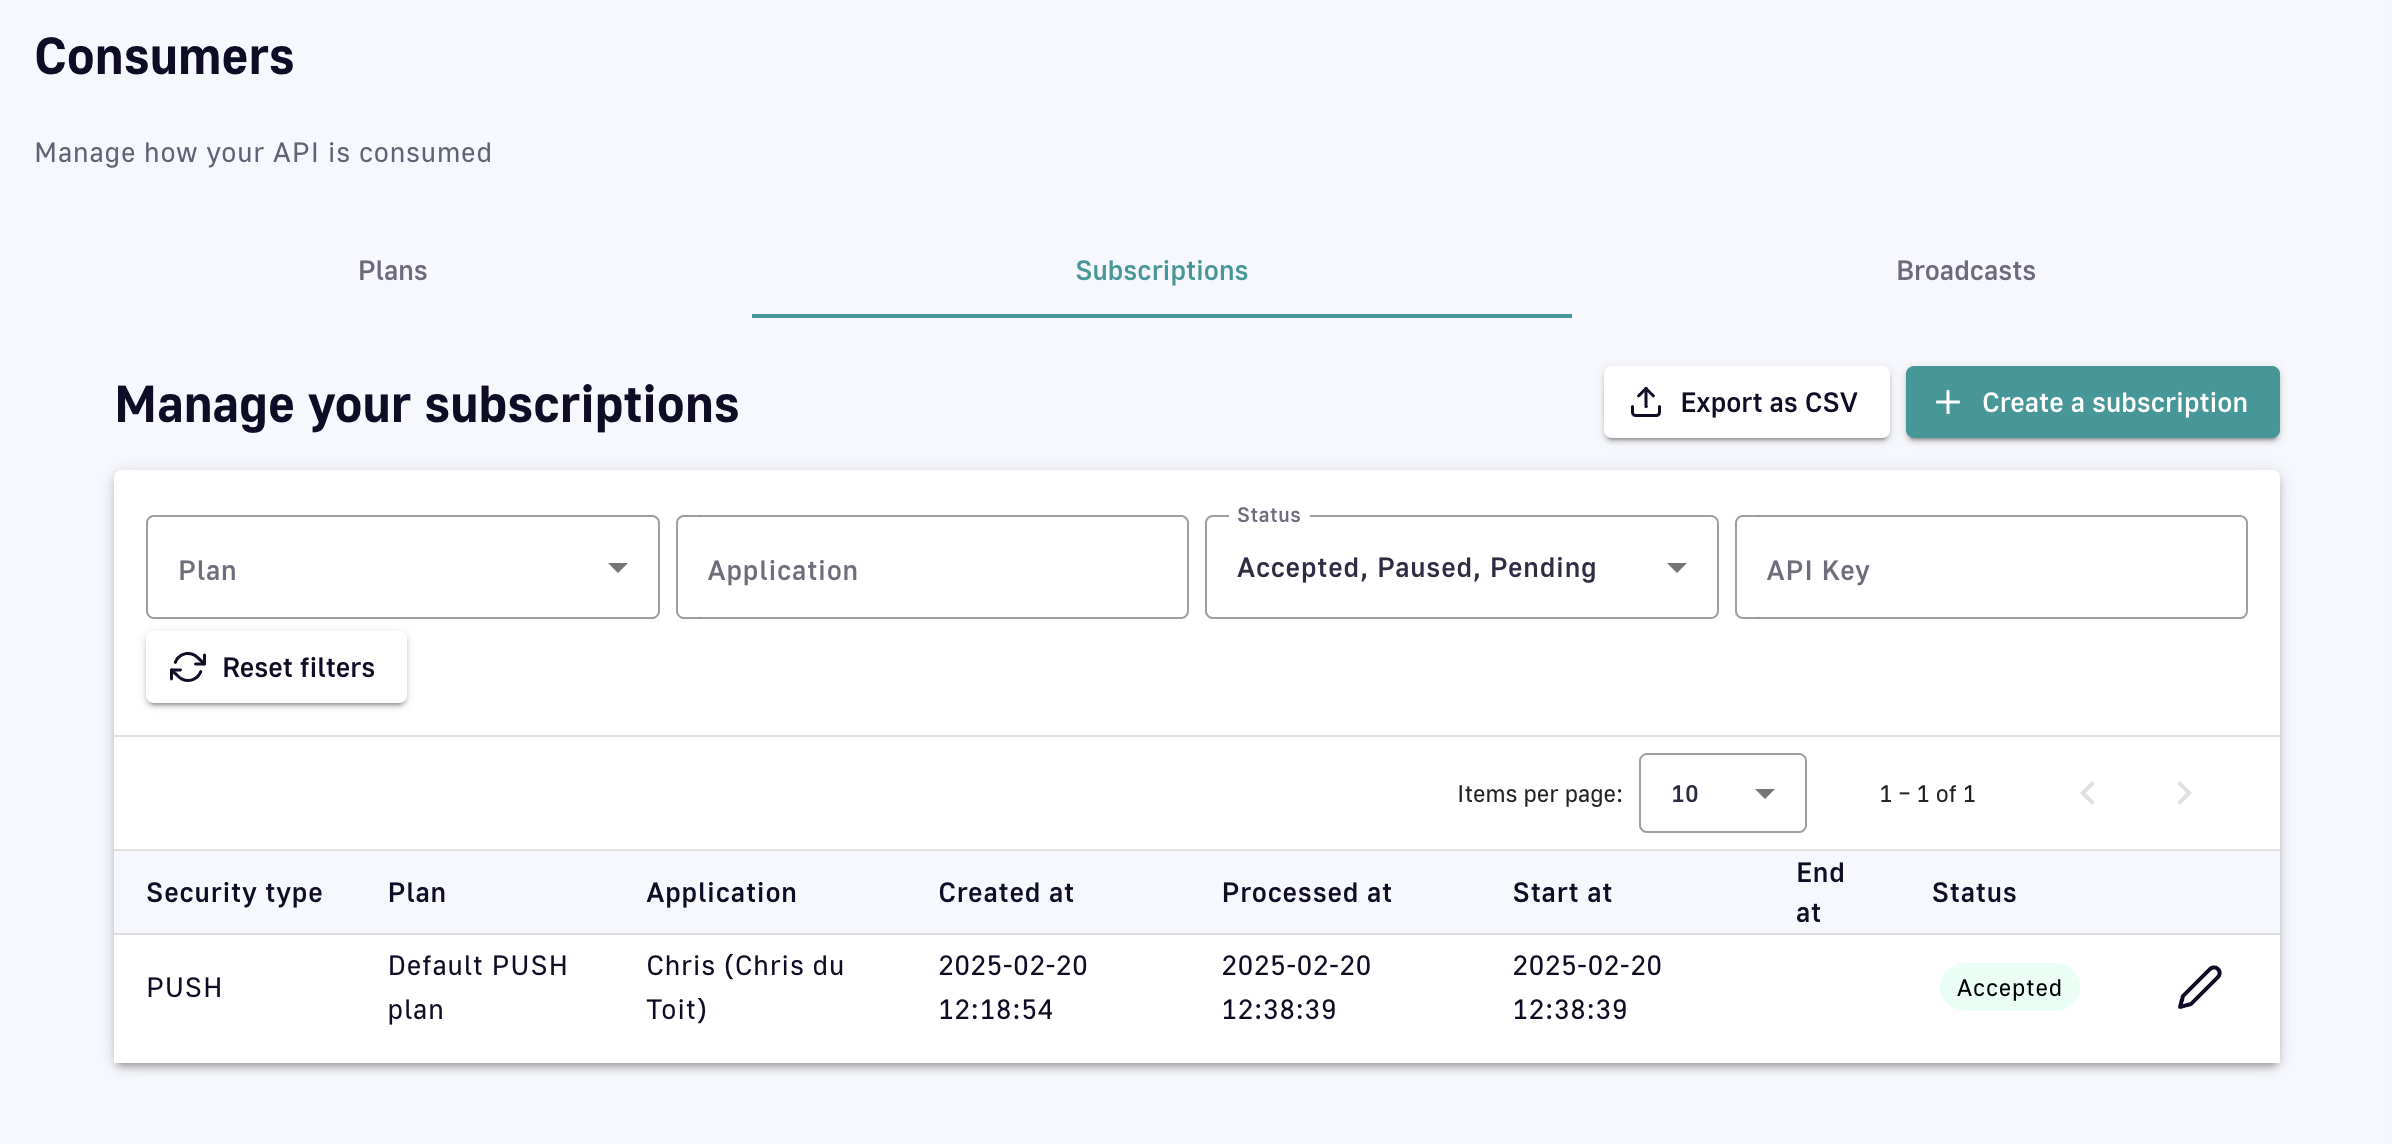
Task: Open the Items per page selector
Action: click(x=1721, y=793)
